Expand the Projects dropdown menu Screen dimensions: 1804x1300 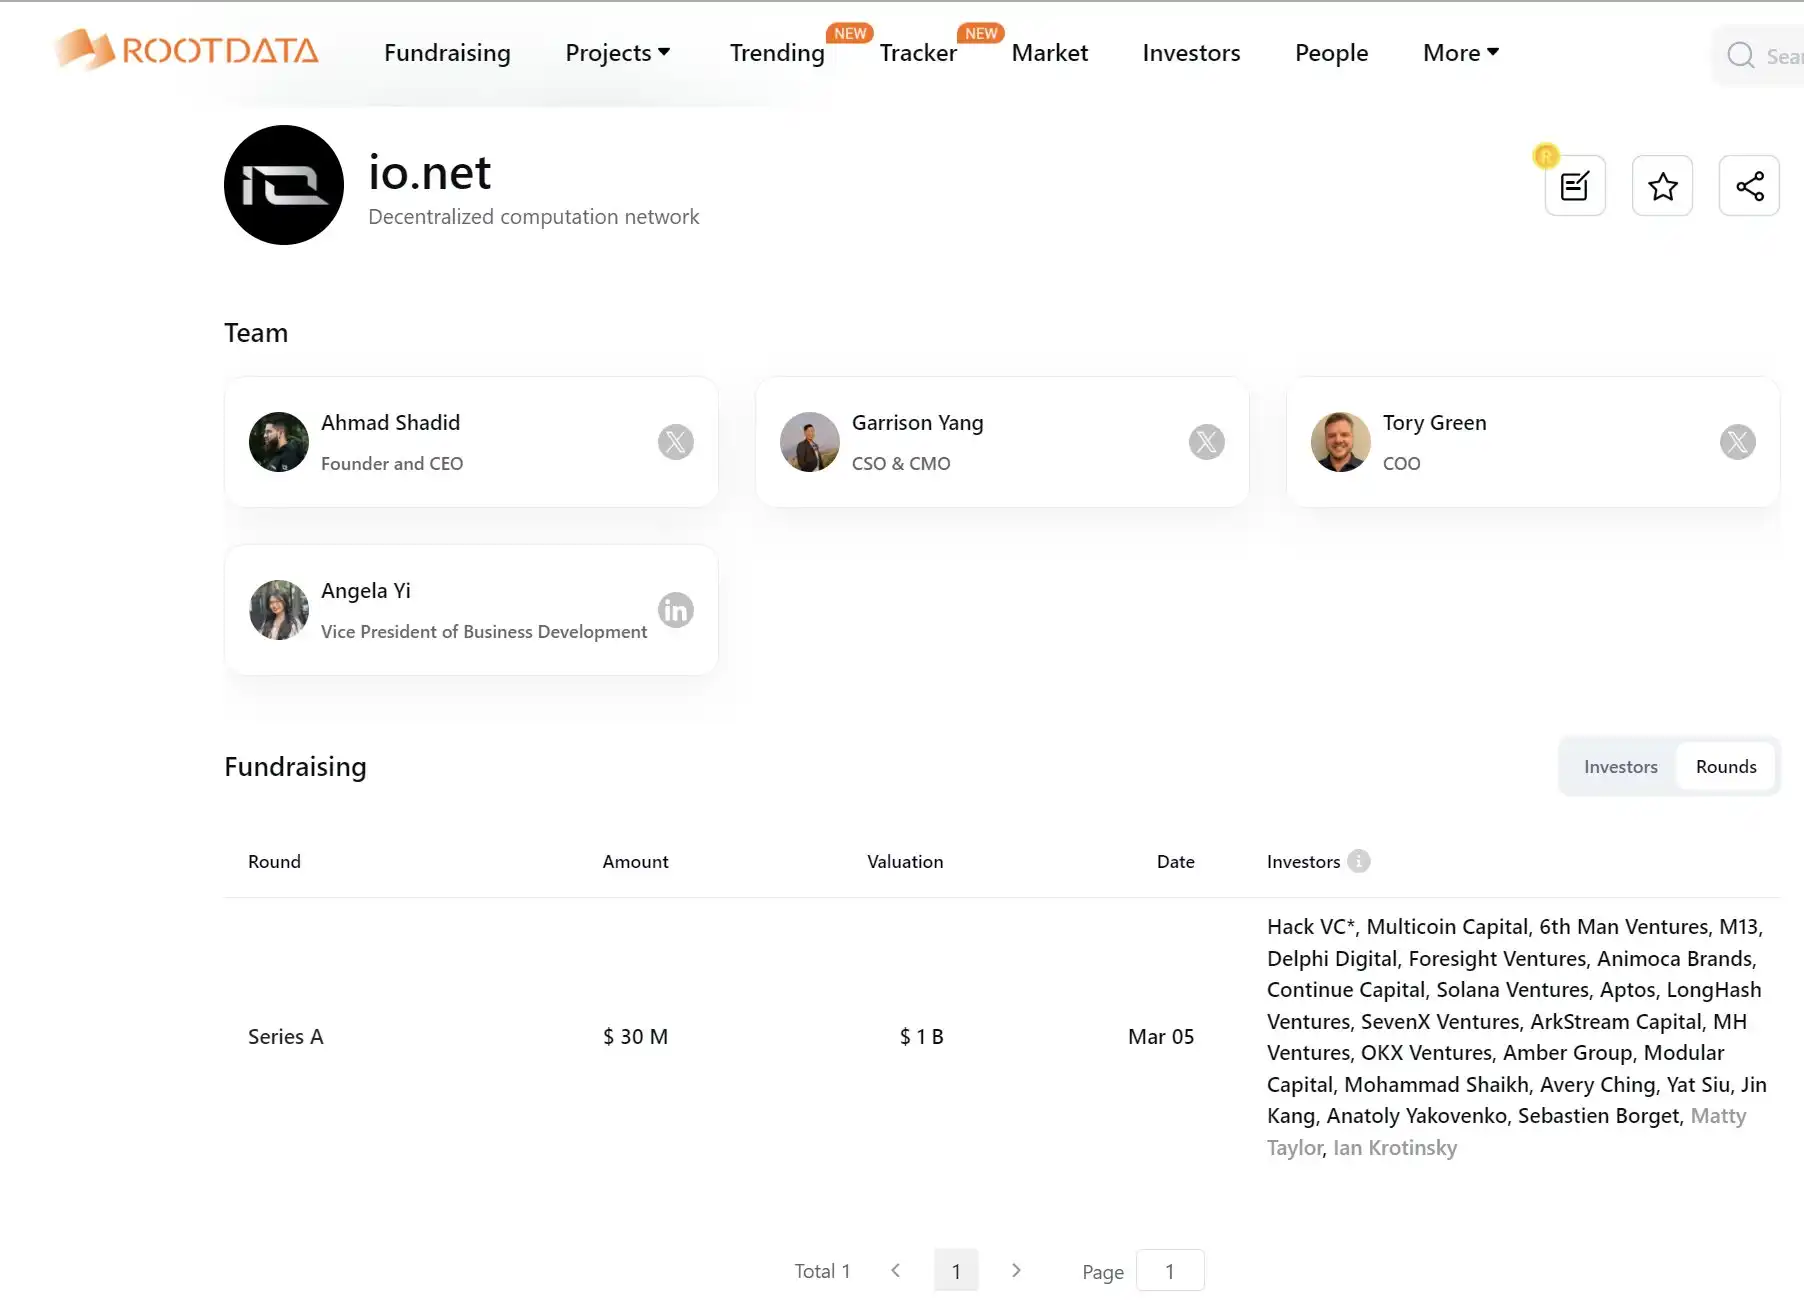[x=617, y=53]
